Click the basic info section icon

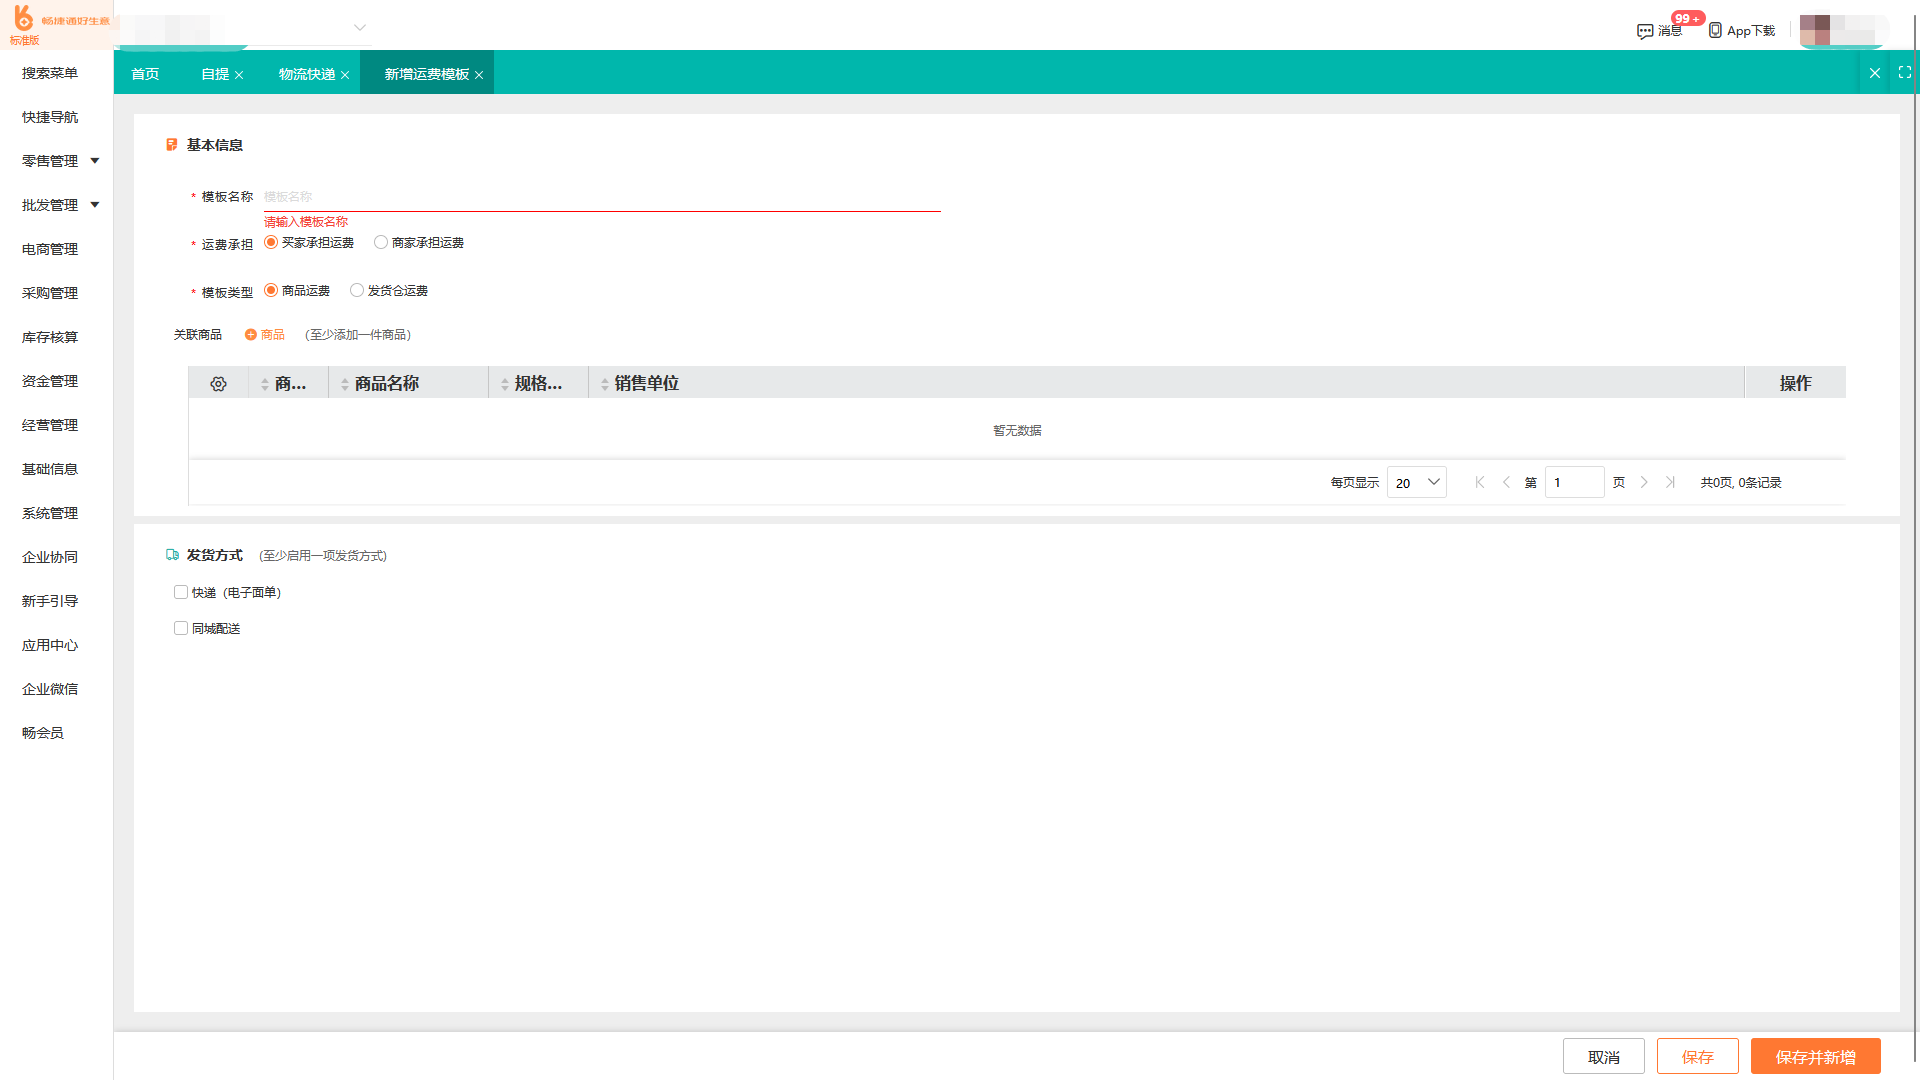173,144
